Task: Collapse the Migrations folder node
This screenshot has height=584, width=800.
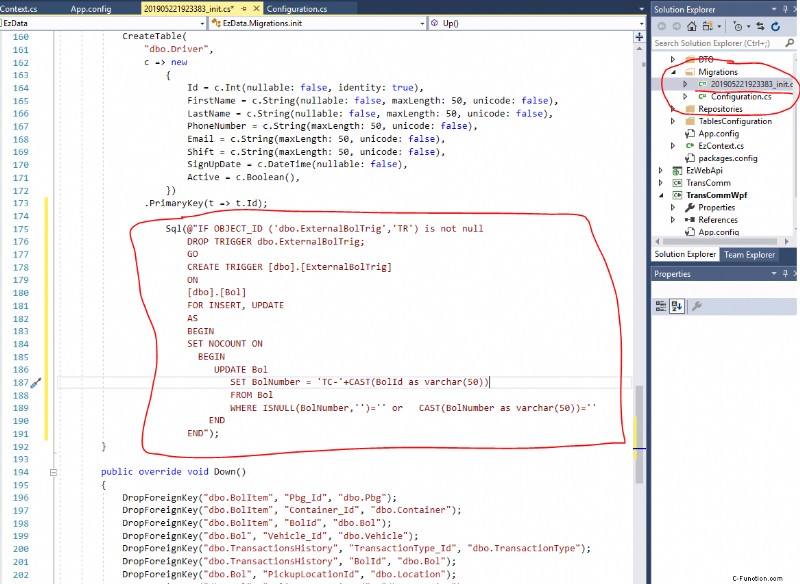Action: pyautogui.click(x=674, y=72)
